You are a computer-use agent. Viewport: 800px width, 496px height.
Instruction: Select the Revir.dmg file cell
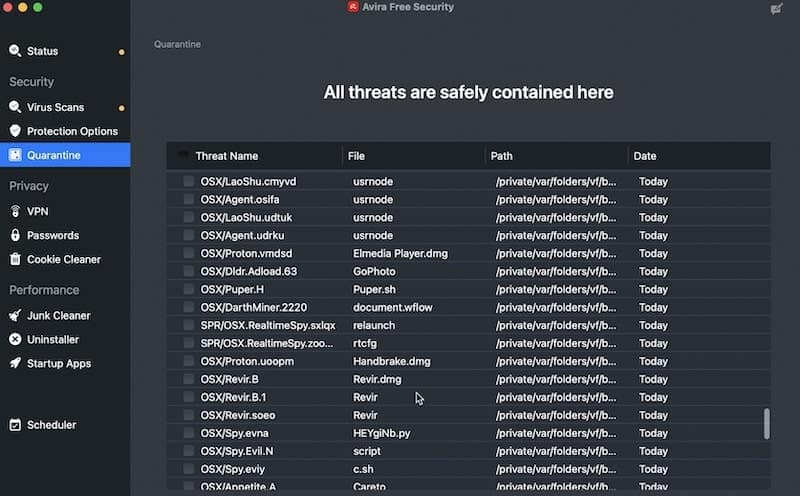click(377, 379)
